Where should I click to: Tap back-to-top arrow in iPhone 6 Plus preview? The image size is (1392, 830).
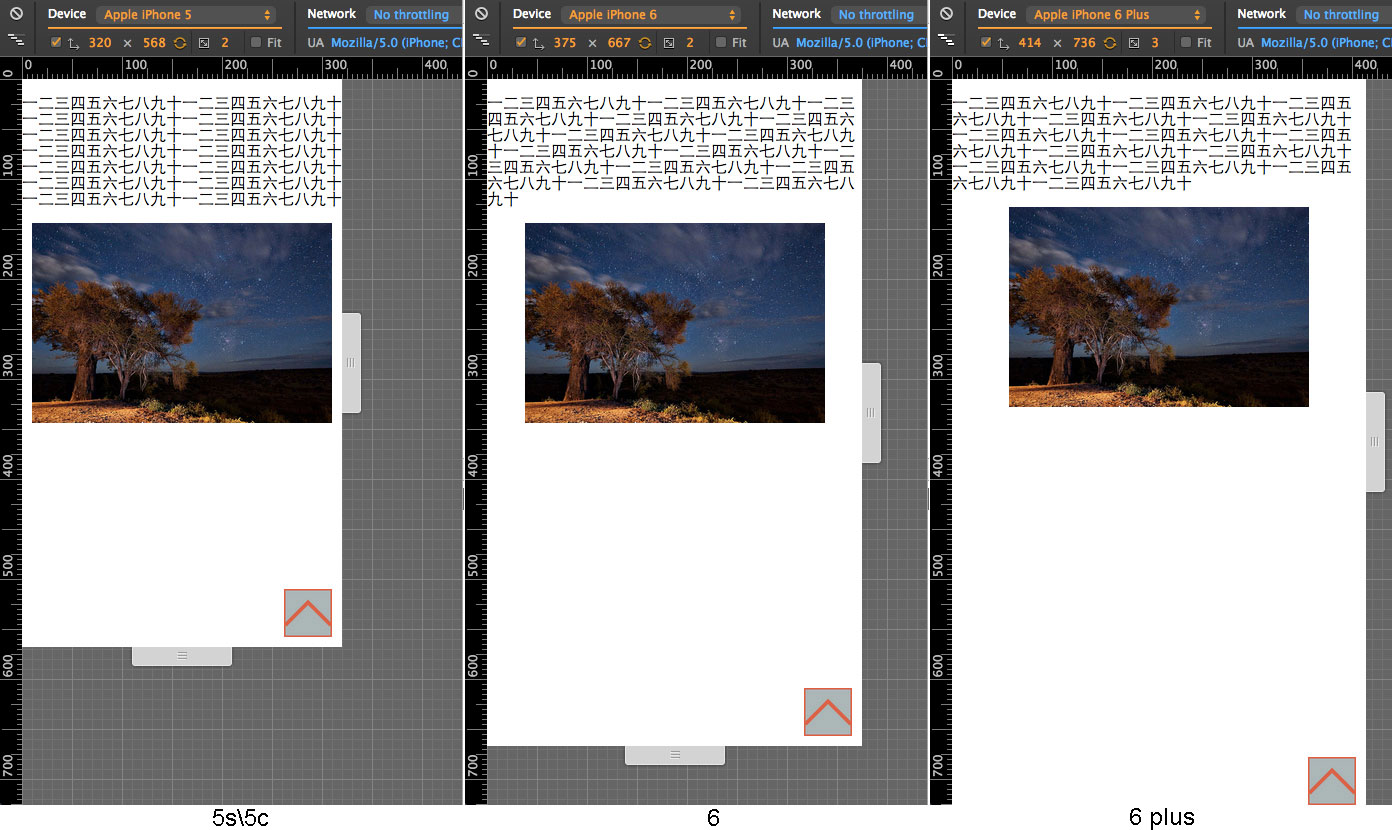(1332, 781)
